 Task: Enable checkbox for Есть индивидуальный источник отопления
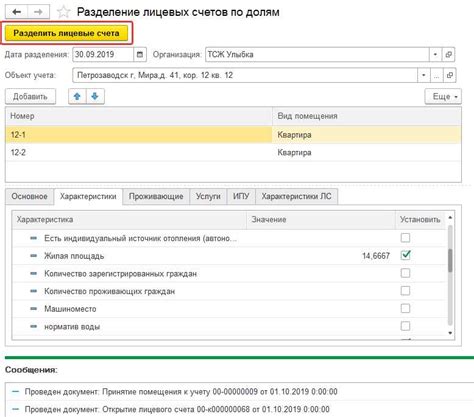pyautogui.click(x=405, y=238)
